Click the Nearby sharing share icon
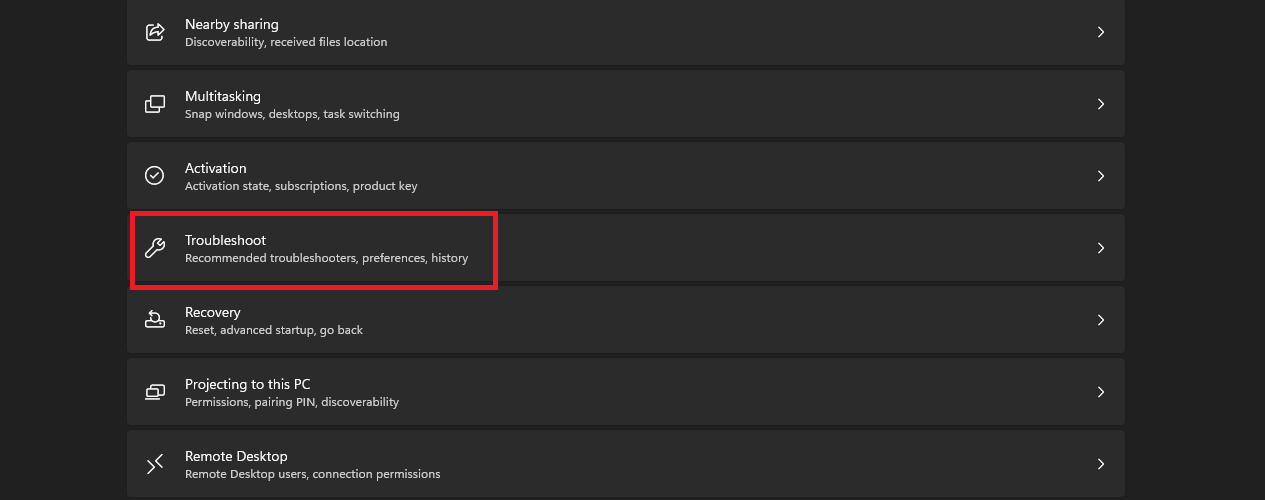This screenshot has width=1265, height=500. coord(155,32)
